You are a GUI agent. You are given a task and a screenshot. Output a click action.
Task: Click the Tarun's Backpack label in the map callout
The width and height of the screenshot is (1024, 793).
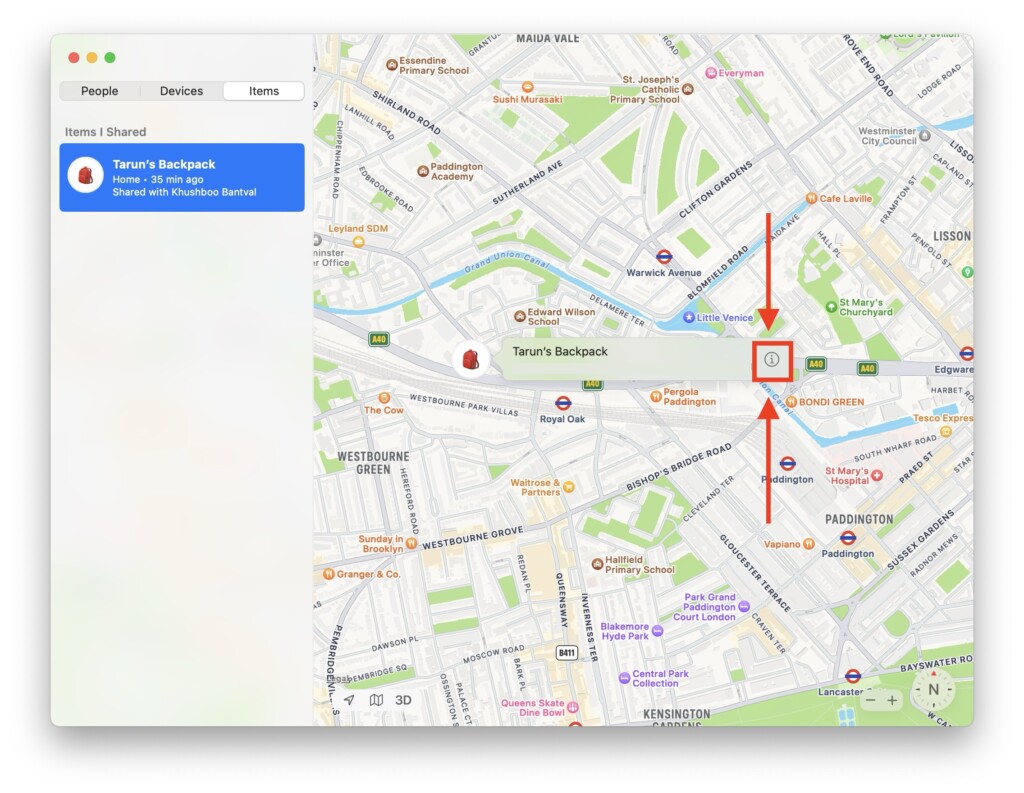[560, 351]
